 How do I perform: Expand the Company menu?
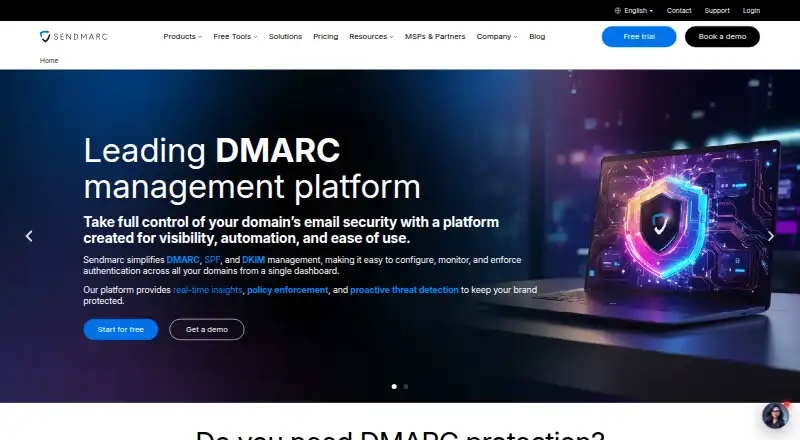coord(496,36)
